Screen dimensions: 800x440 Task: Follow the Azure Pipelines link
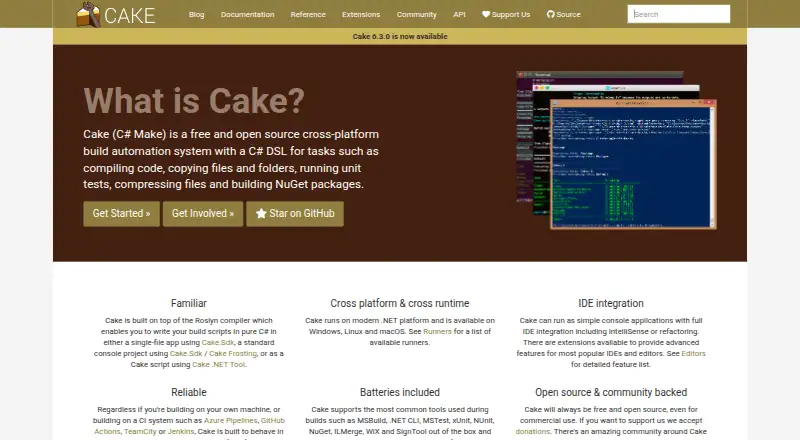tap(231, 421)
